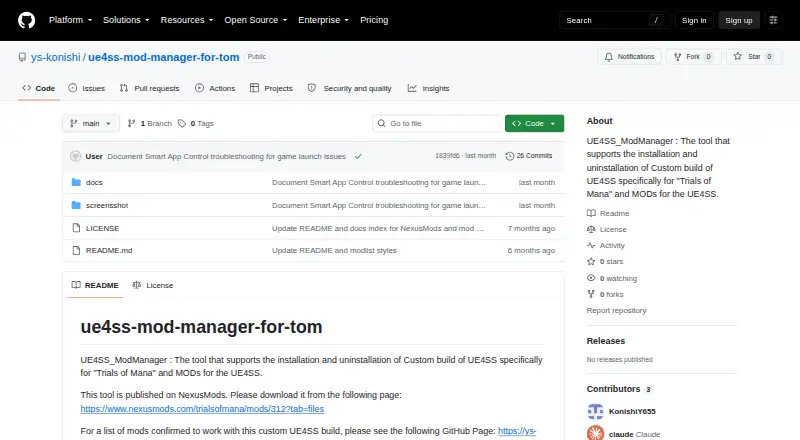Open the 26 Commits history
Image resolution: width=800 pixels, height=440 pixels.
[529, 156]
